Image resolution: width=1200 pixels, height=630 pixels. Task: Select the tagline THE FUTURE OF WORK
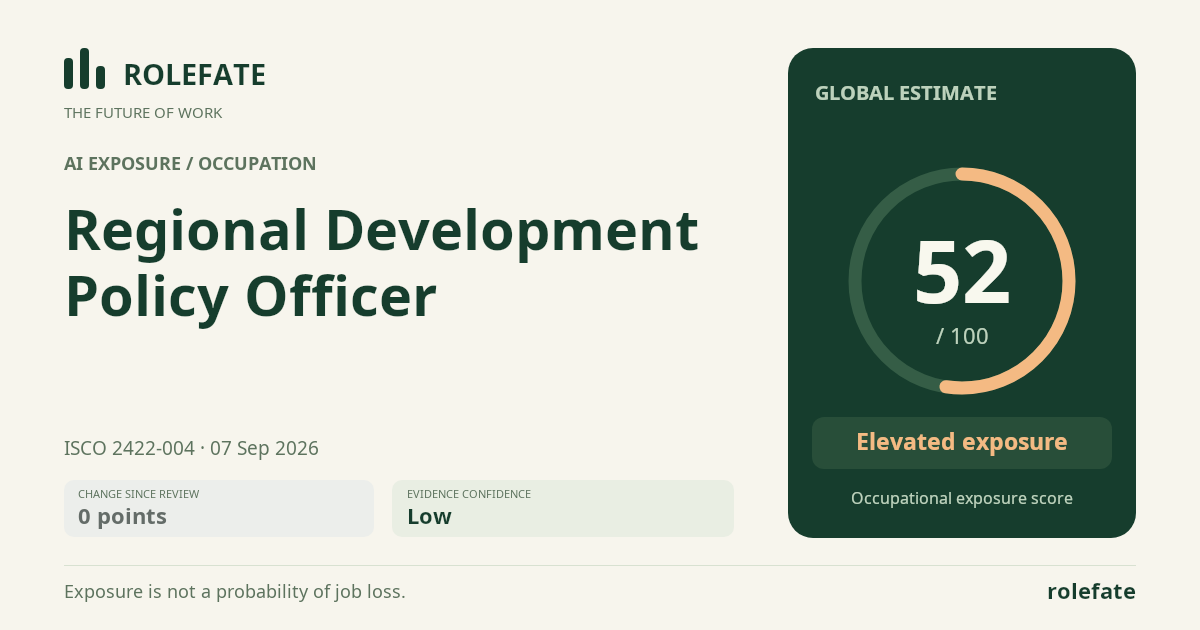coord(143,113)
